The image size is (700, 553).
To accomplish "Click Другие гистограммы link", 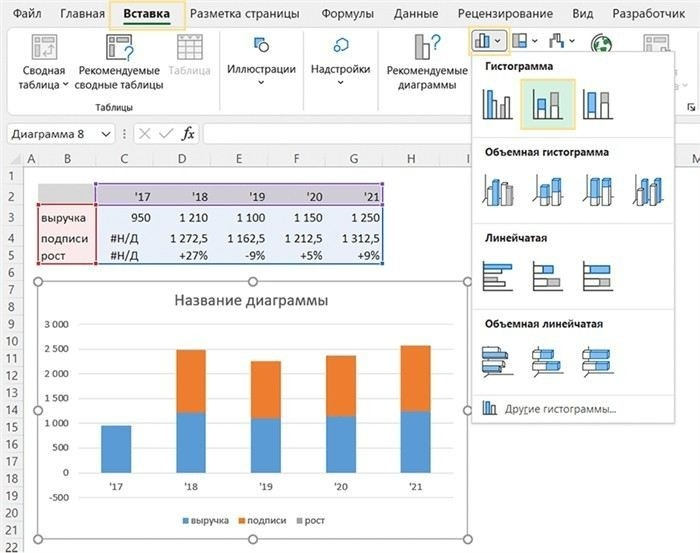I will point(559,409).
